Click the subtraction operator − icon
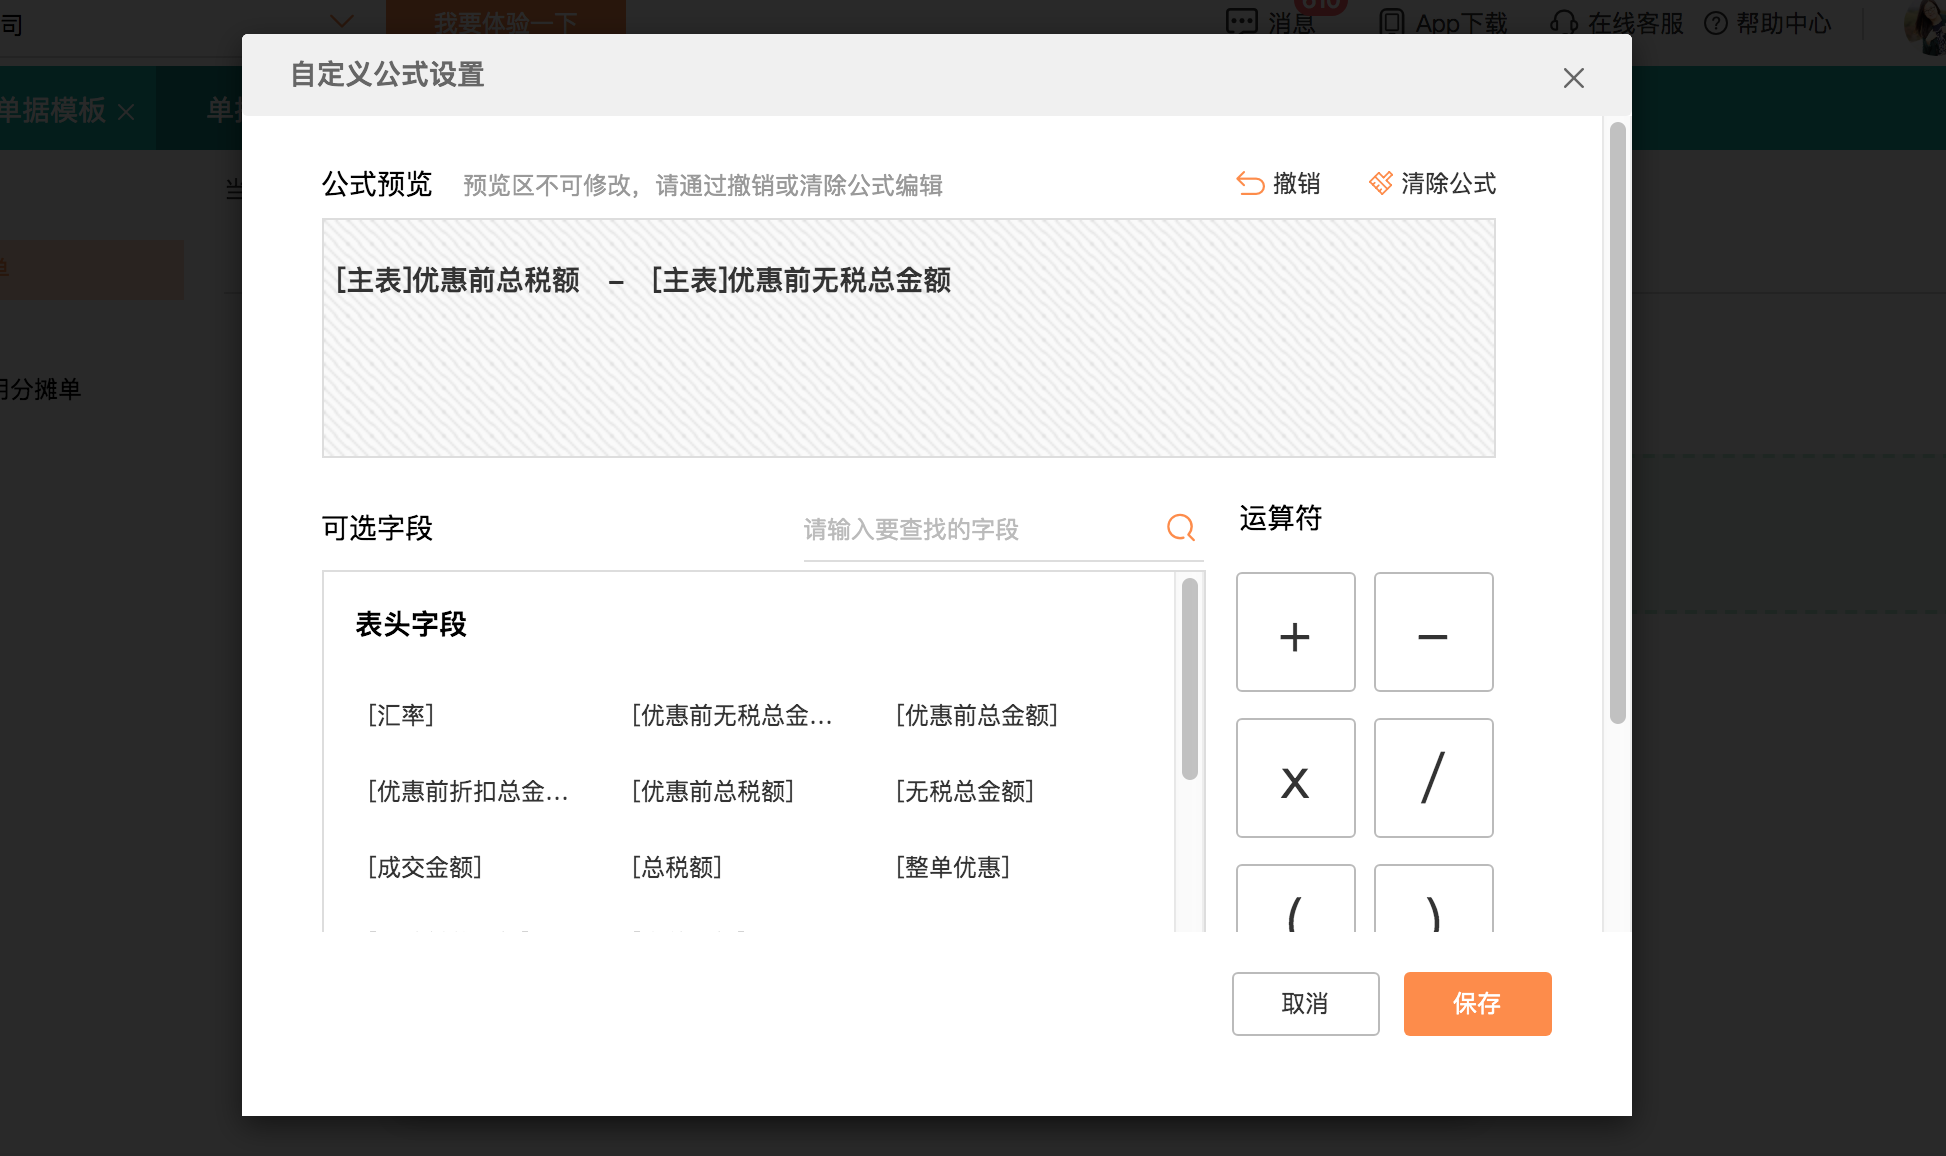The width and height of the screenshot is (1946, 1156). click(x=1433, y=632)
